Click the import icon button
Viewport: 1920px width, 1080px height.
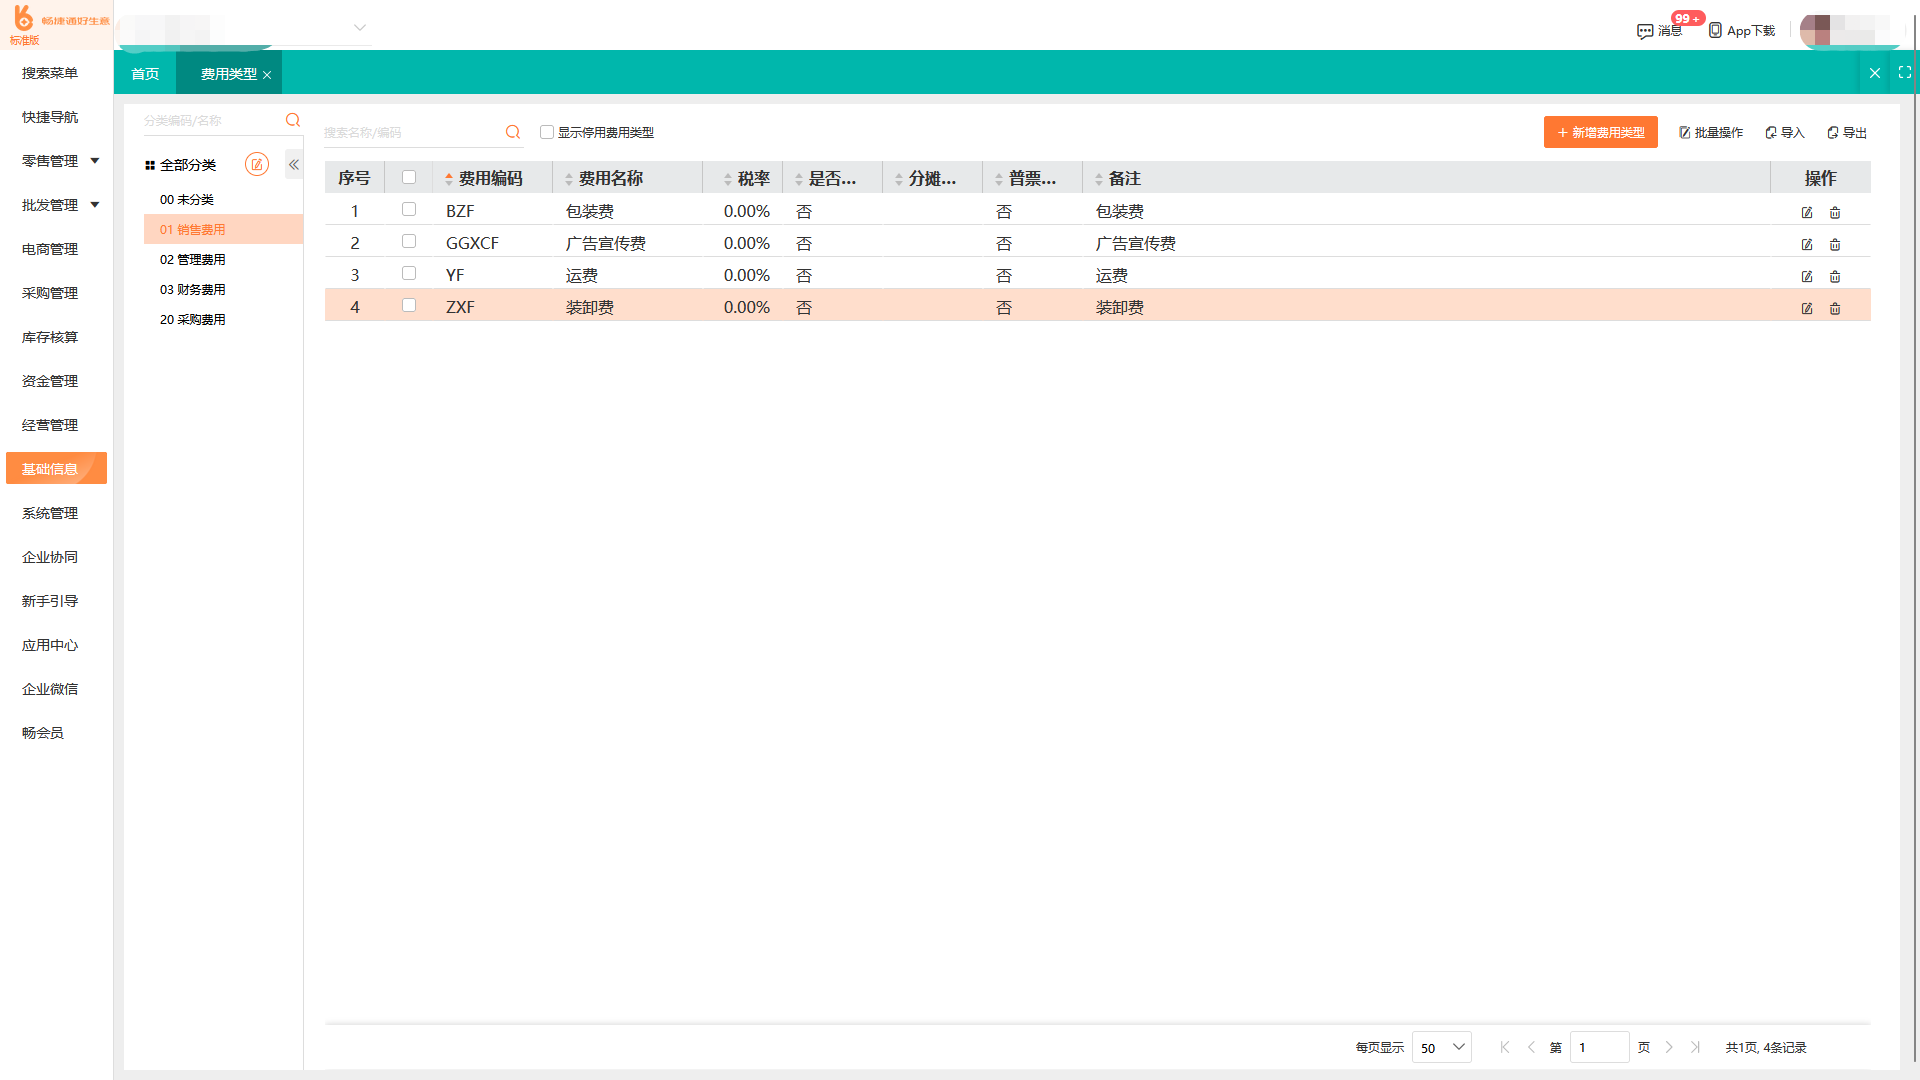(x=1789, y=131)
